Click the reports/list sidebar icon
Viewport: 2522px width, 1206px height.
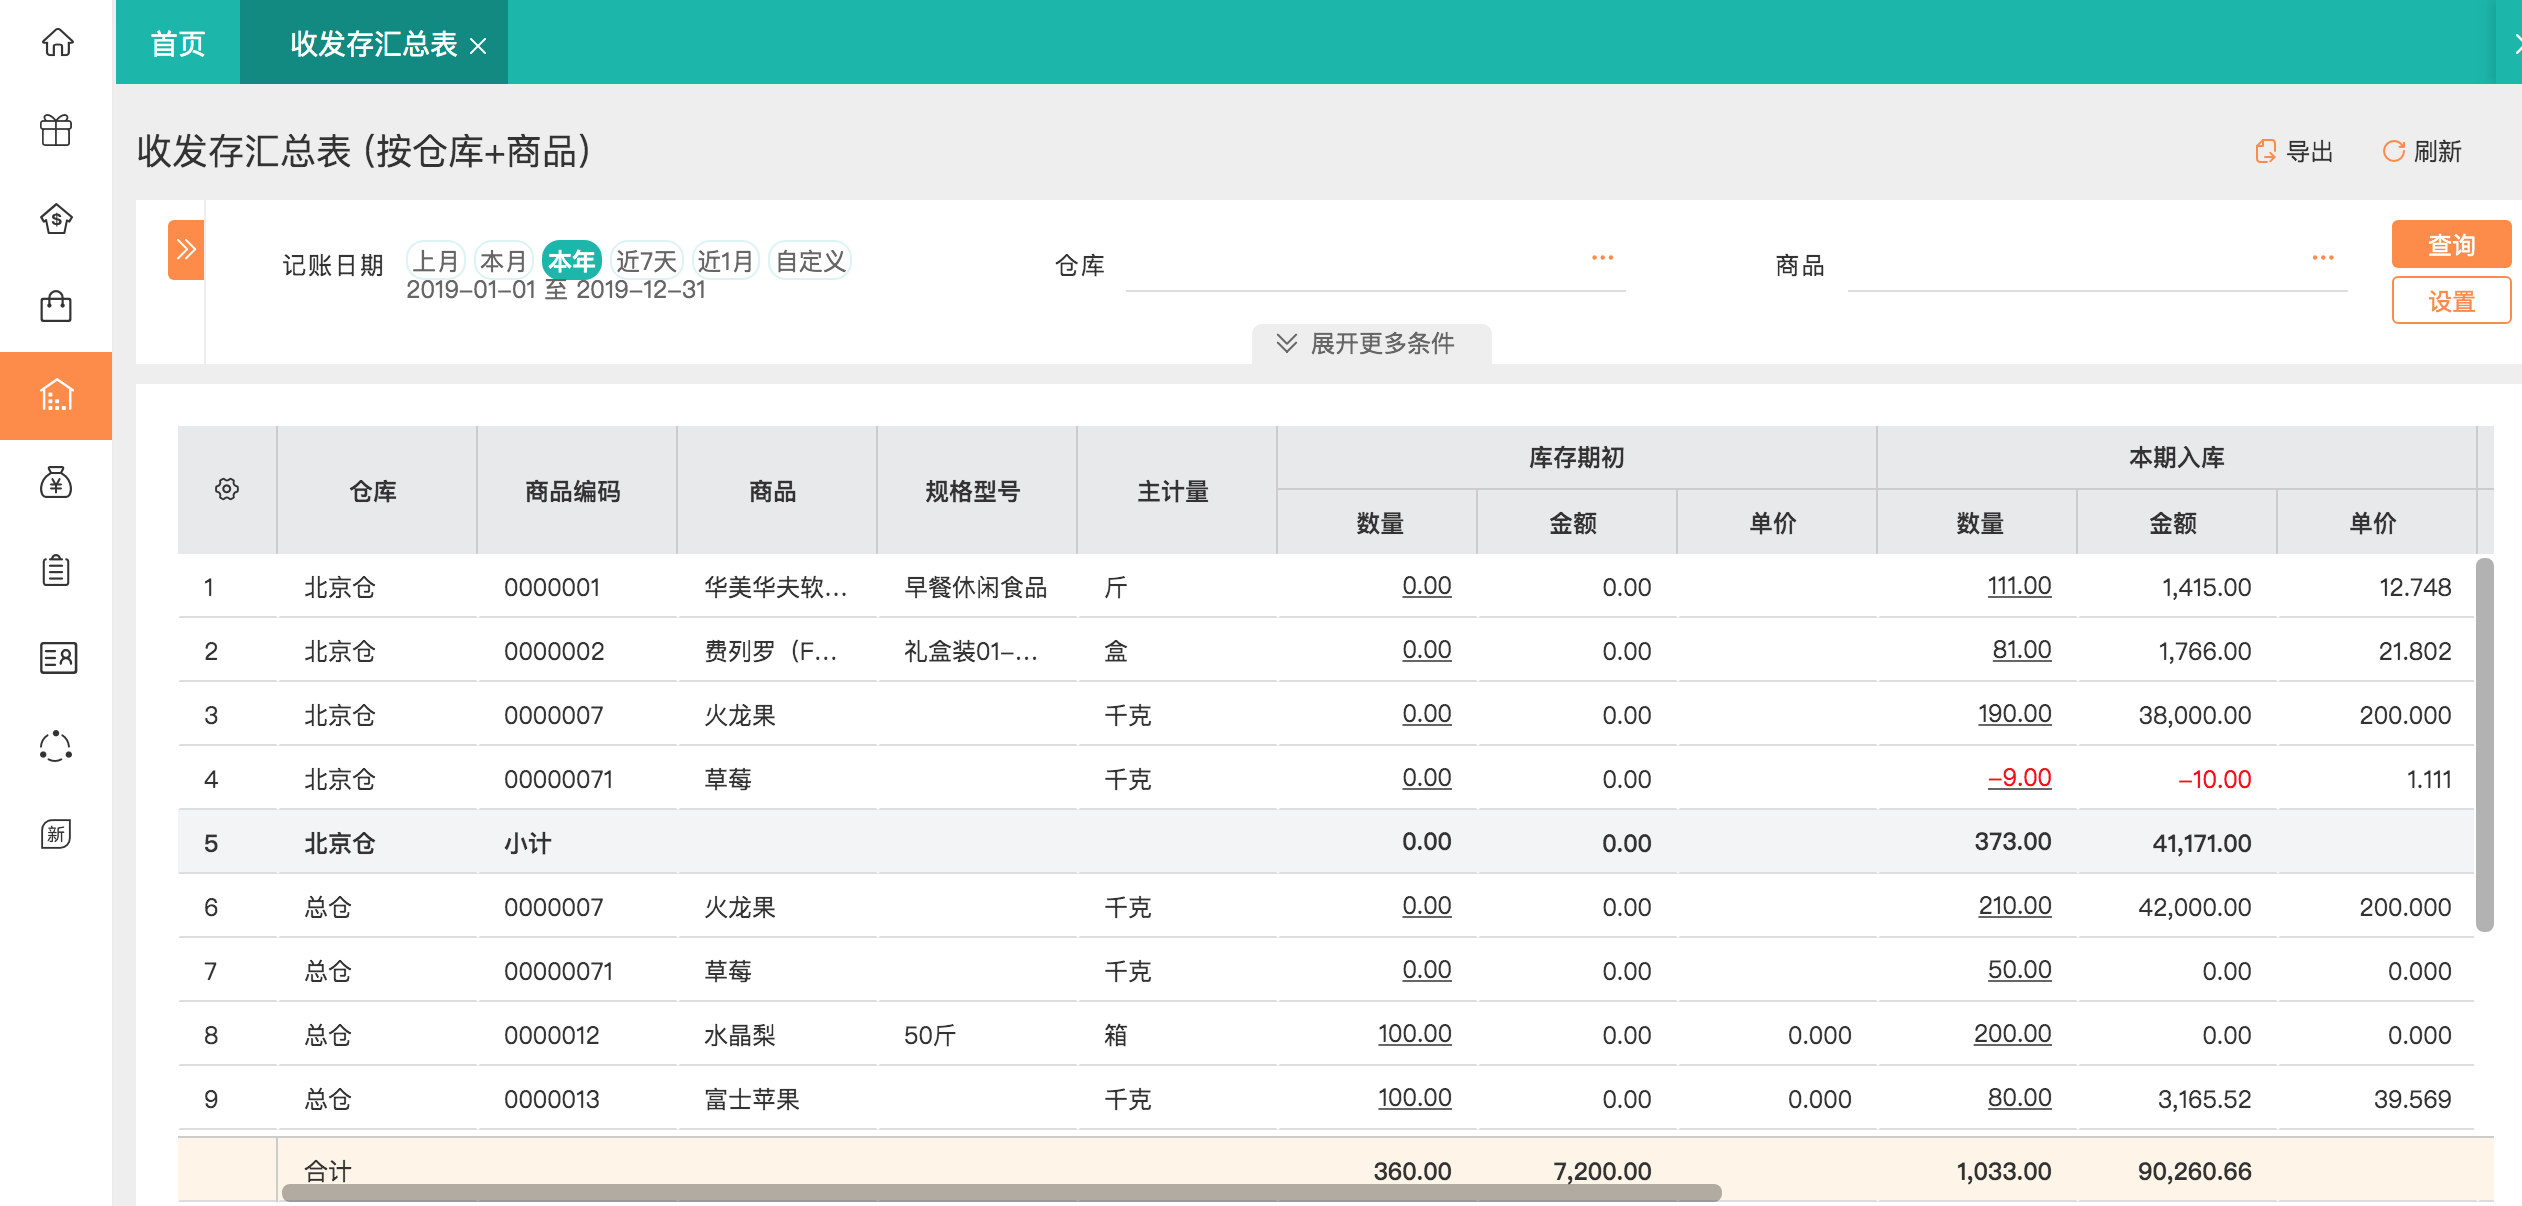tap(58, 569)
